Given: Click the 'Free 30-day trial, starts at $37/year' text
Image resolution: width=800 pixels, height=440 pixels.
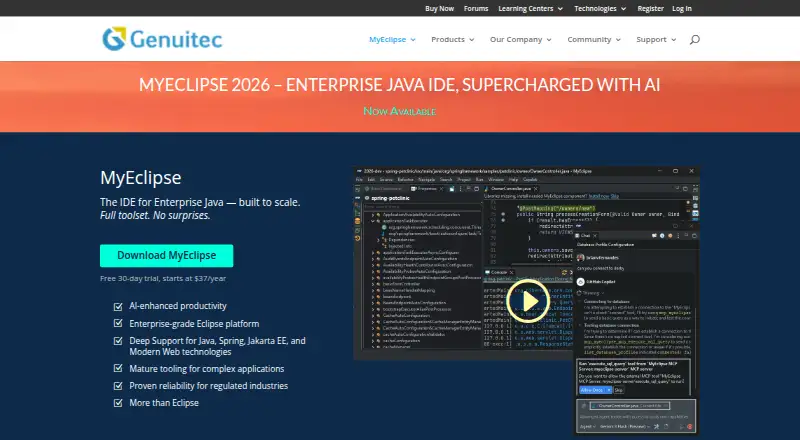Looking at the screenshot, I should point(163,279).
